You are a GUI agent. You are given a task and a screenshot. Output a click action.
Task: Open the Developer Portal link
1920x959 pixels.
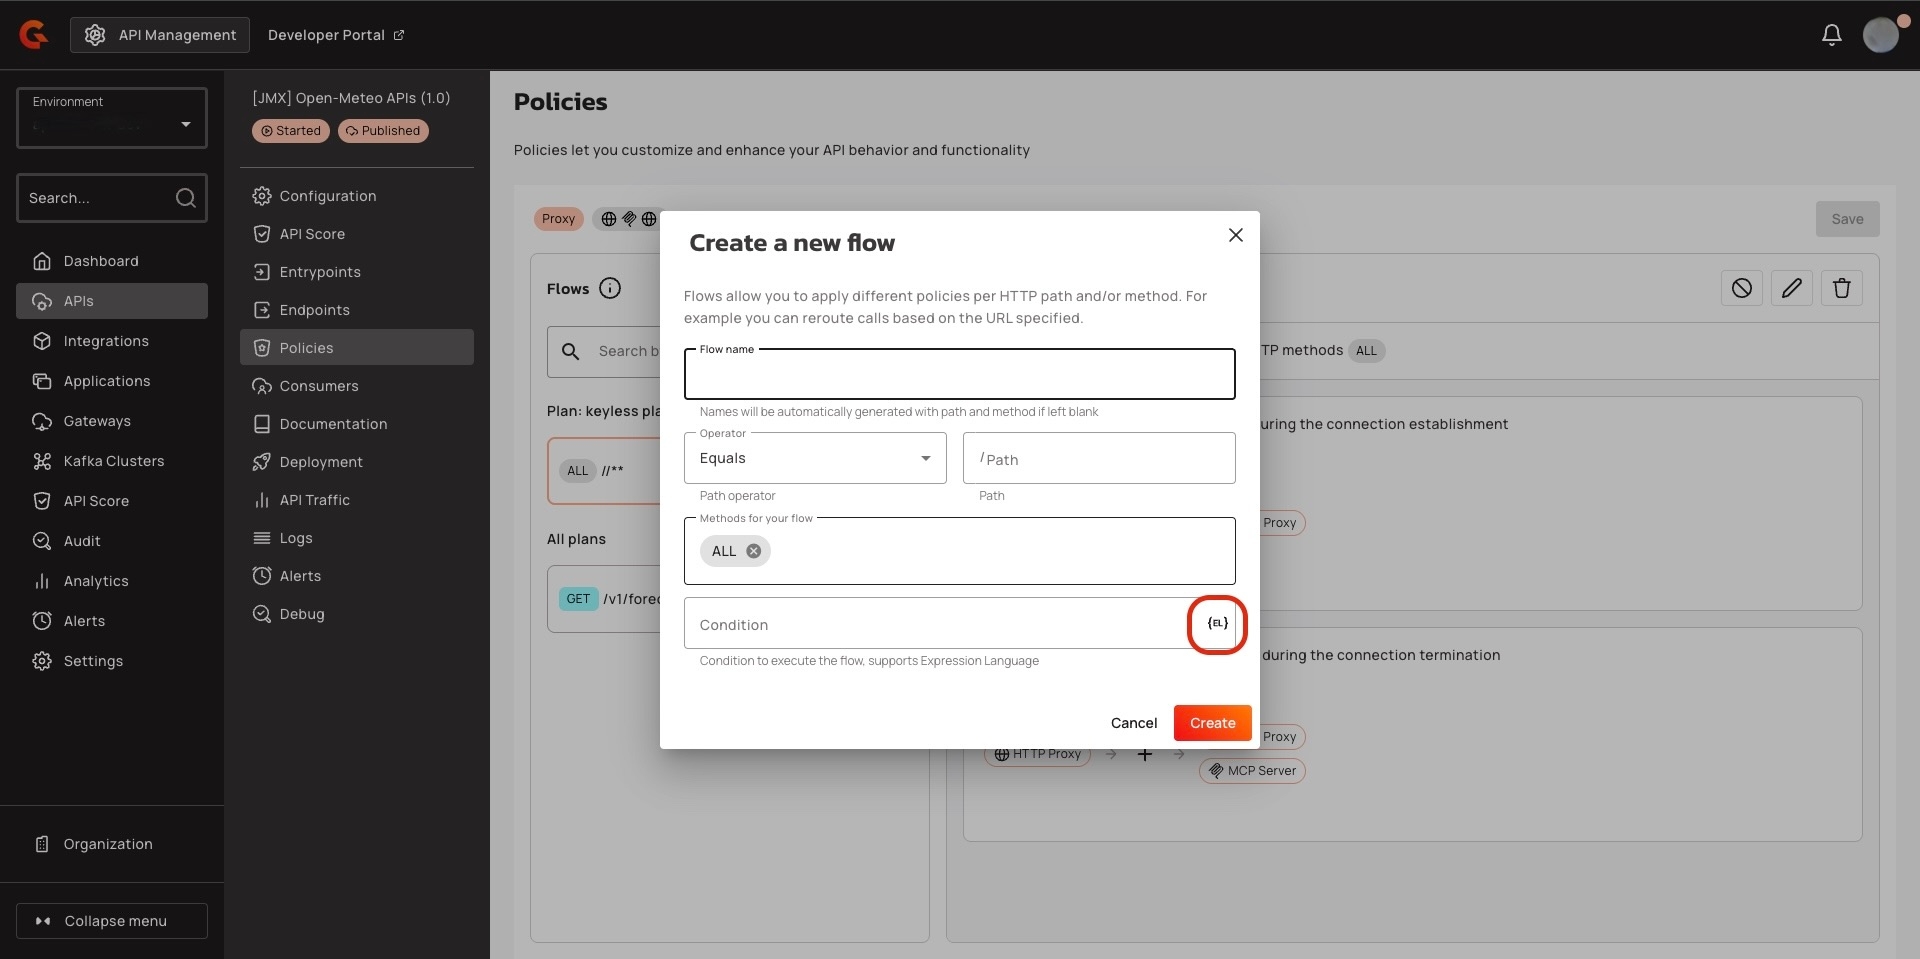click(x=335, y=35)
